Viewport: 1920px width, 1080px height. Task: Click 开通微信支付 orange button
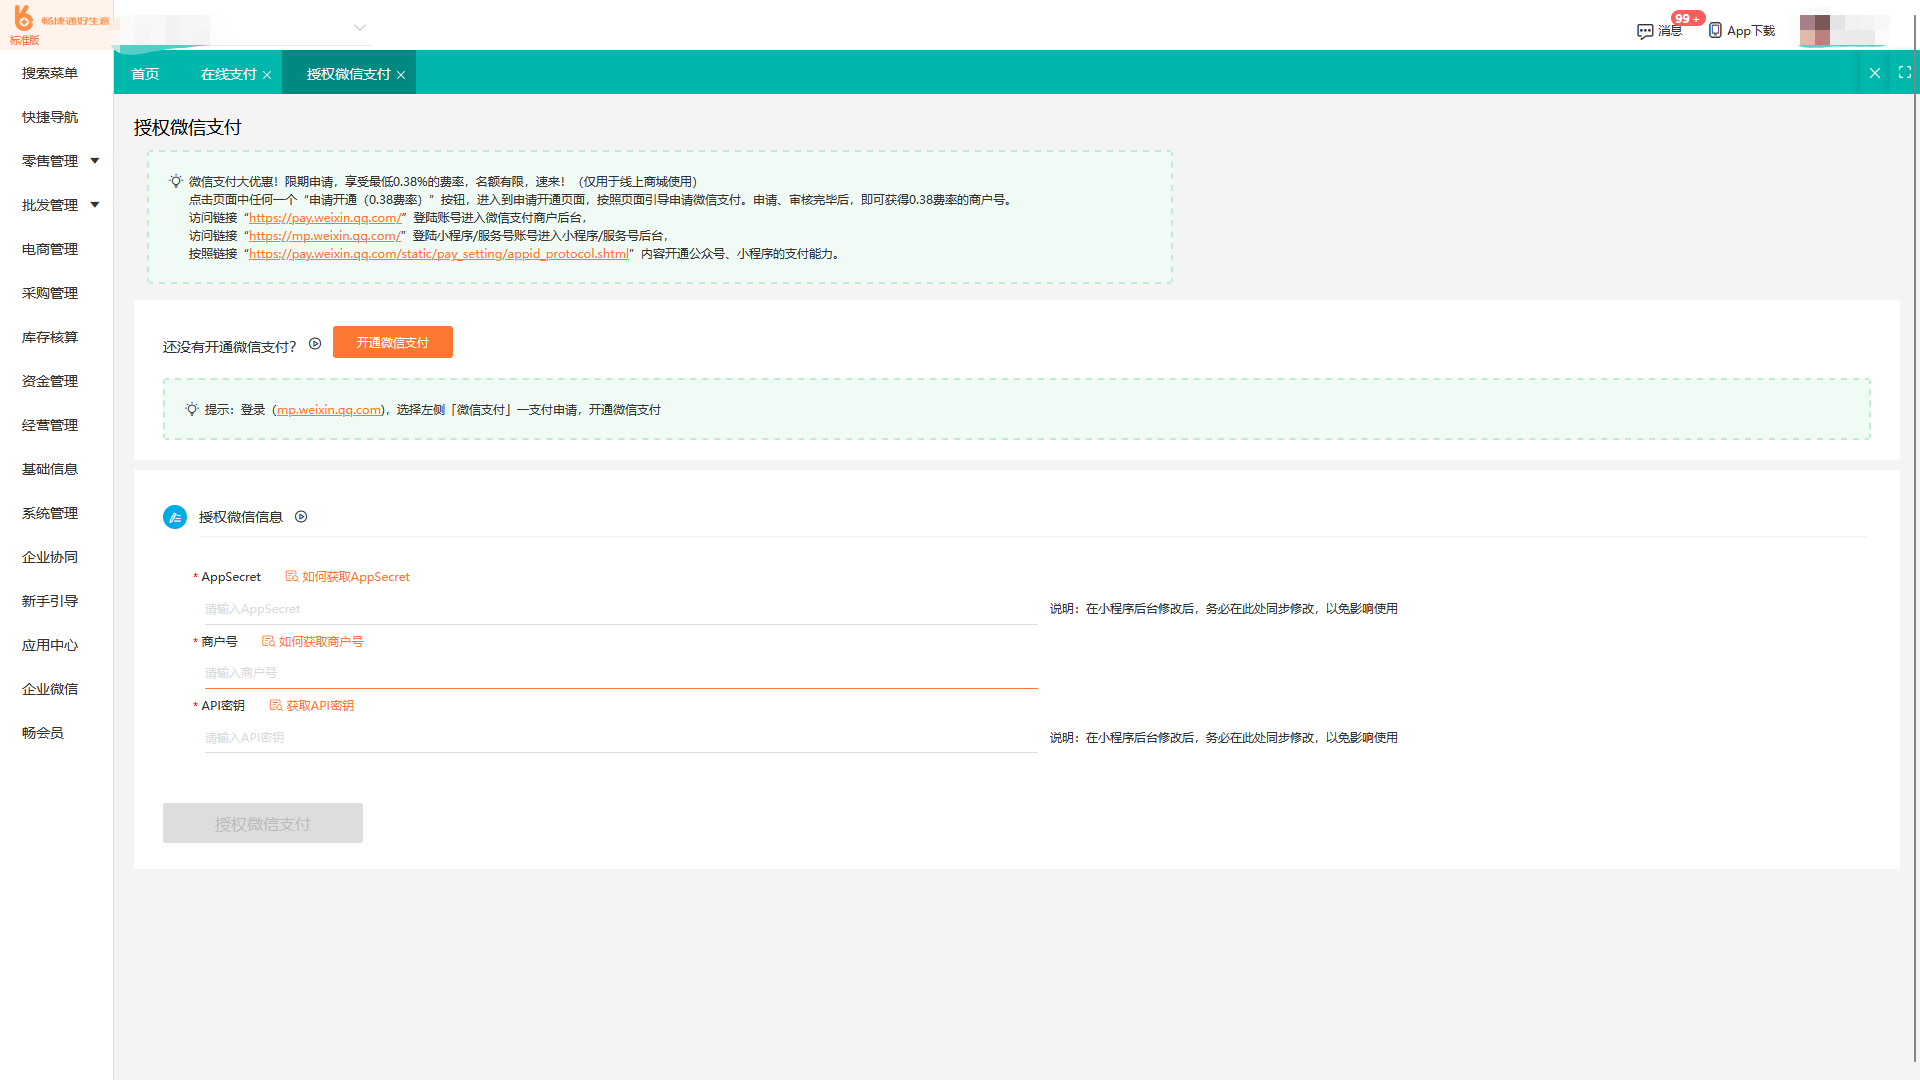(392, 342)
